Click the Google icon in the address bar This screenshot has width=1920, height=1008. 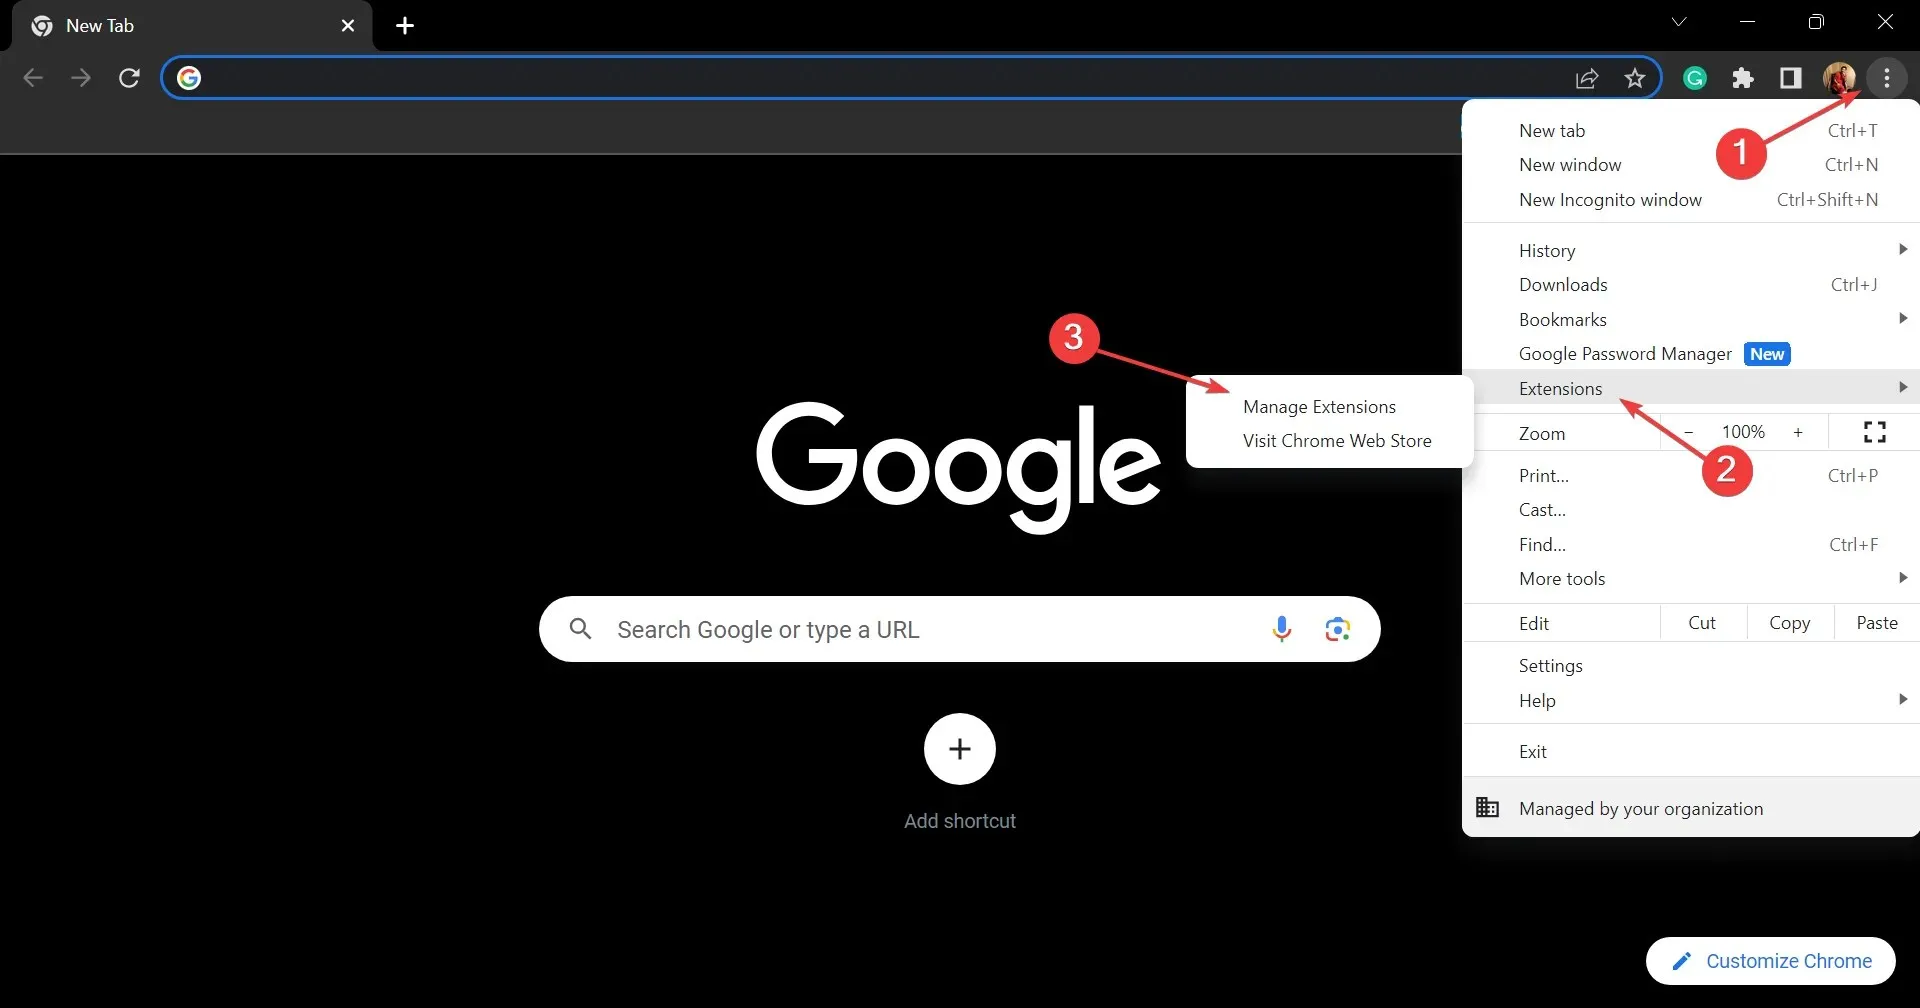189,78
